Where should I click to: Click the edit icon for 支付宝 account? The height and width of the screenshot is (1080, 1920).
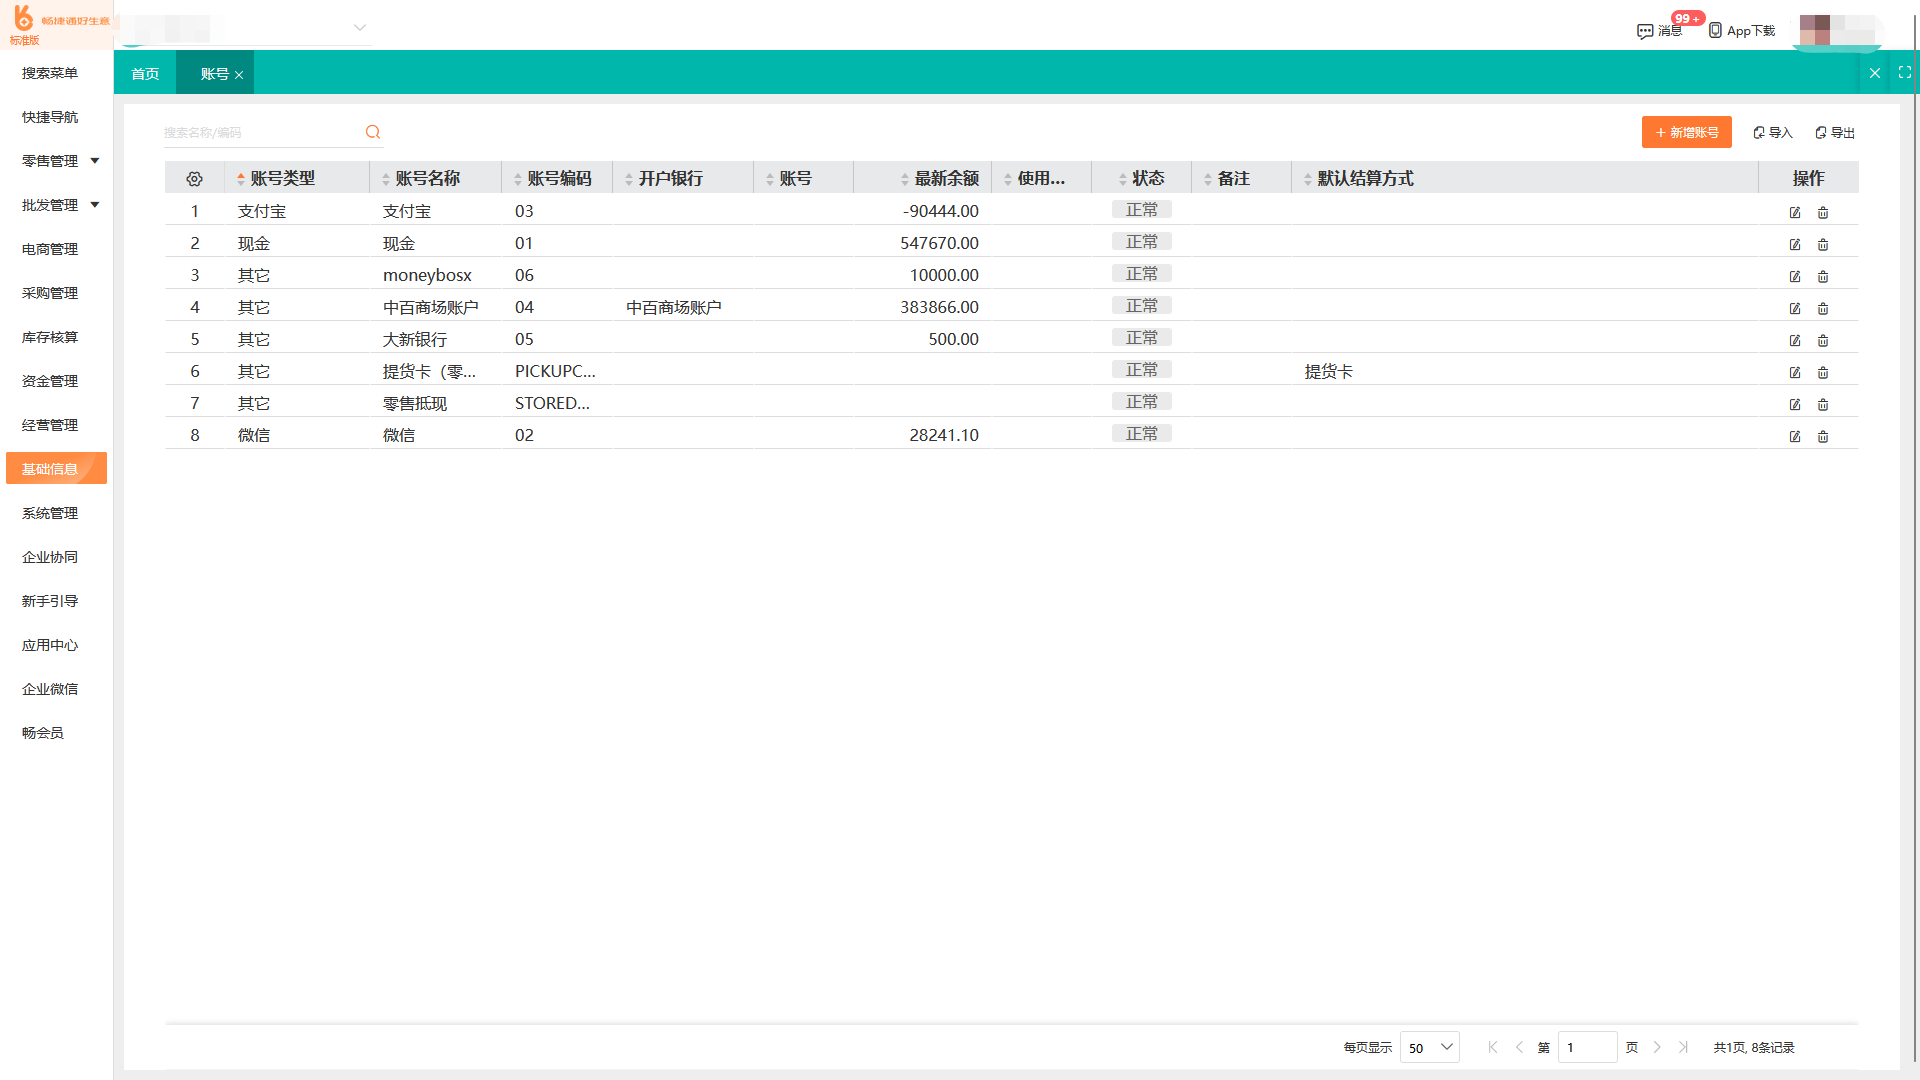(1796, 211)
